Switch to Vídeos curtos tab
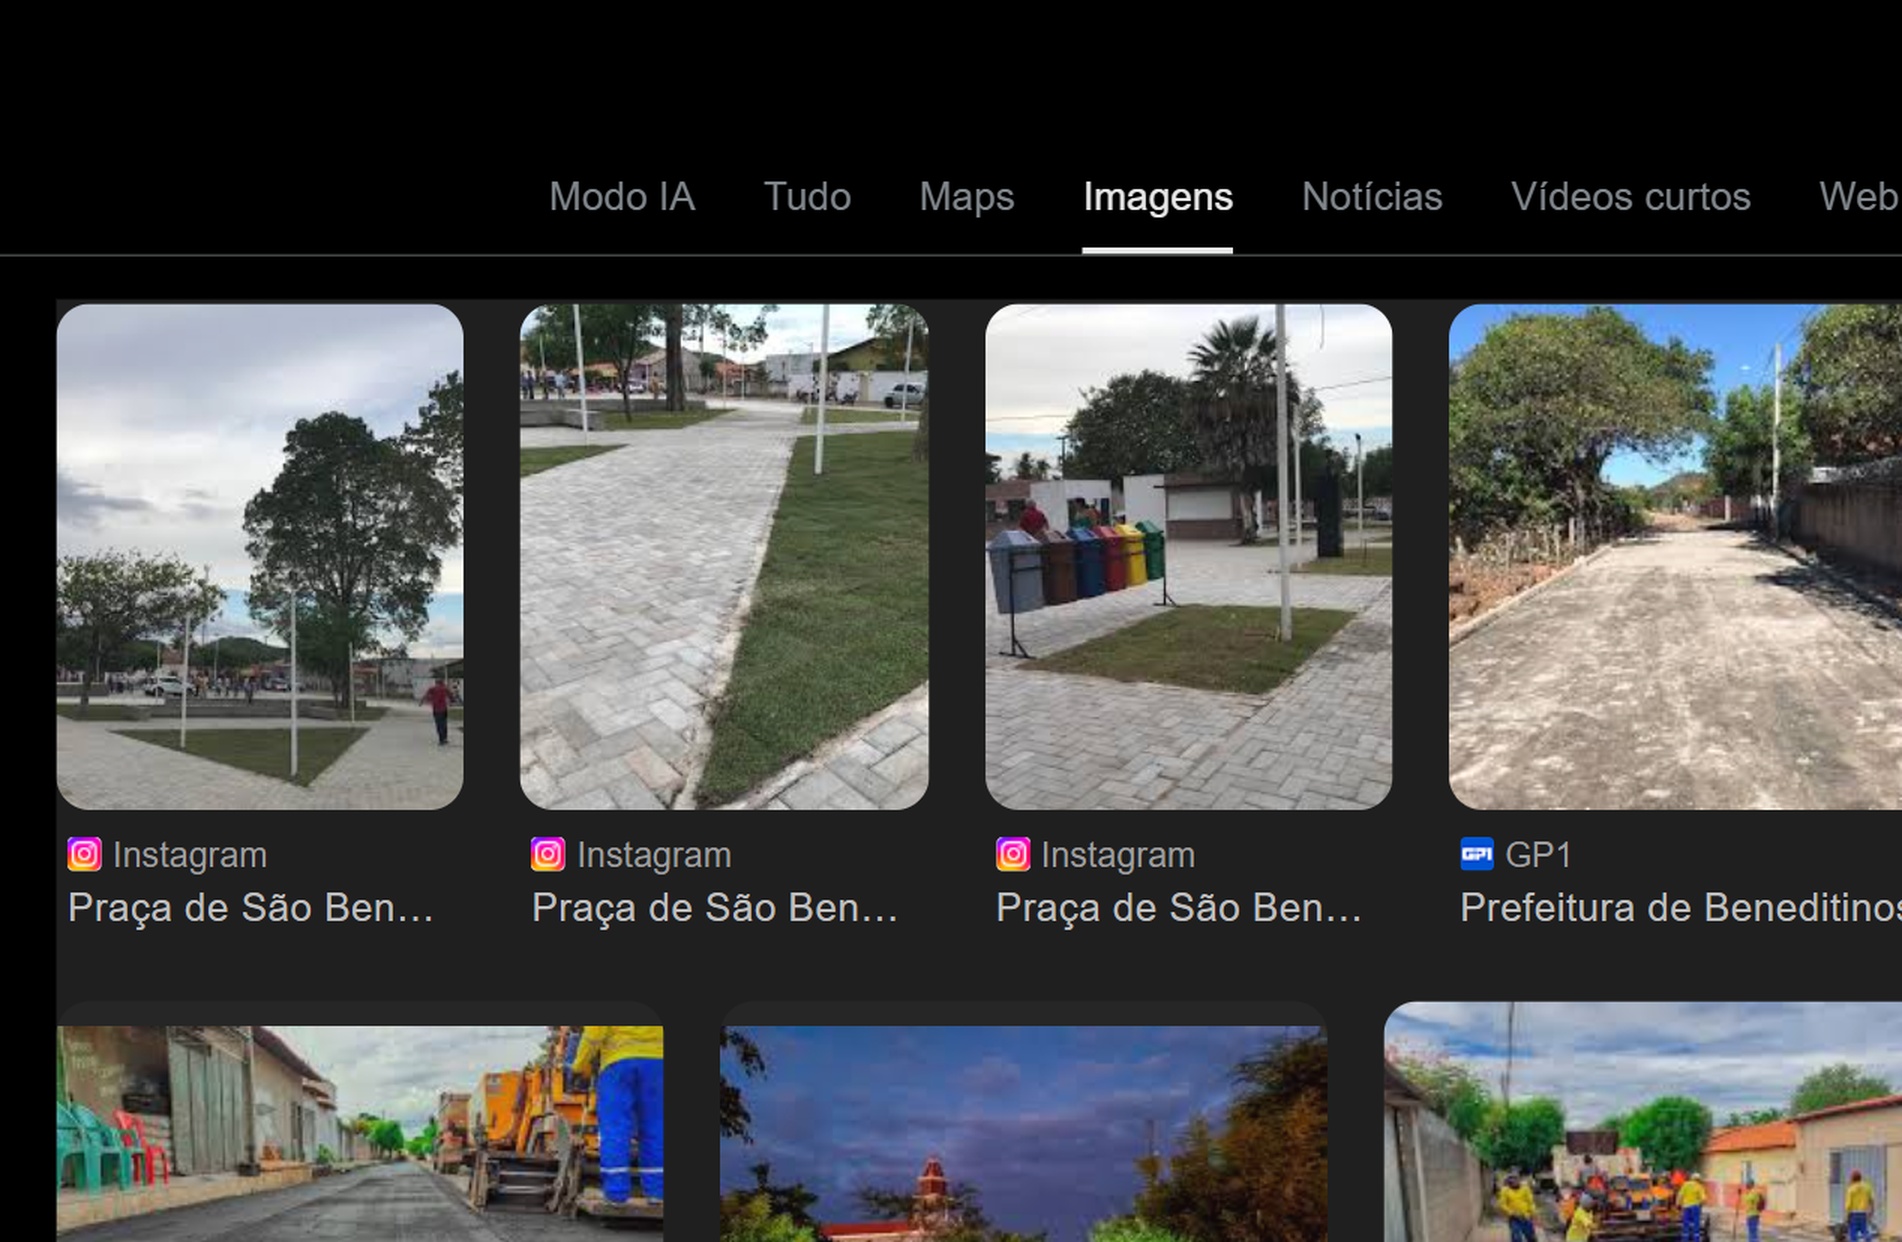 click(1630, 197)
